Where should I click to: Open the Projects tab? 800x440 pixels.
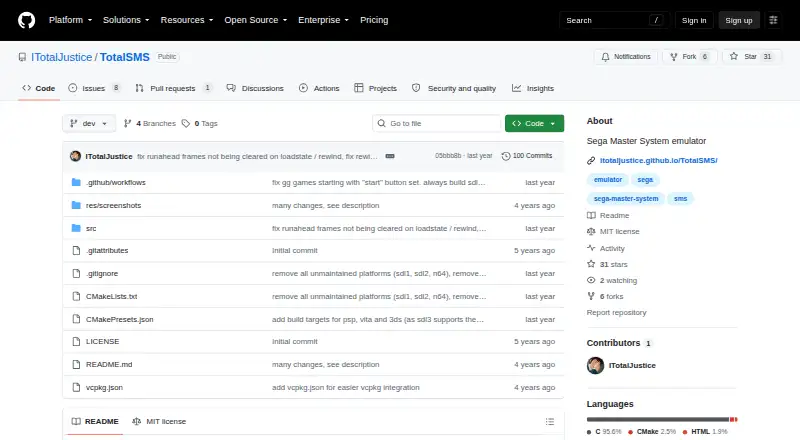(x=376, y=88)
